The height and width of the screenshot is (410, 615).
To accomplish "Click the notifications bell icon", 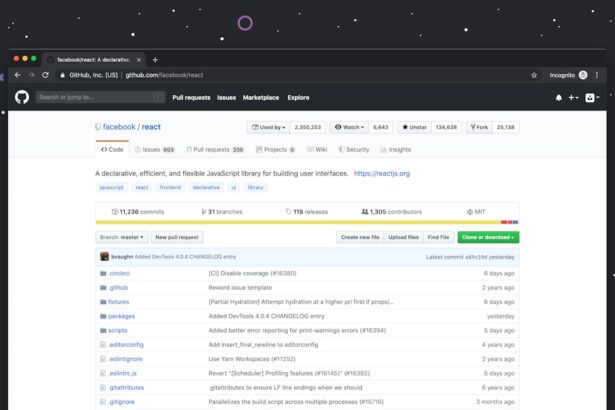I will [558, 98].
